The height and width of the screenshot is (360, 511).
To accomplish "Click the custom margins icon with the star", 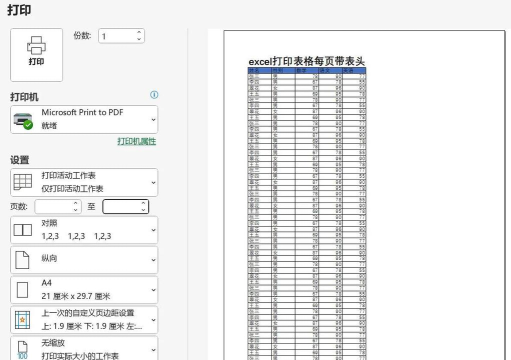I will click(22, 320).
